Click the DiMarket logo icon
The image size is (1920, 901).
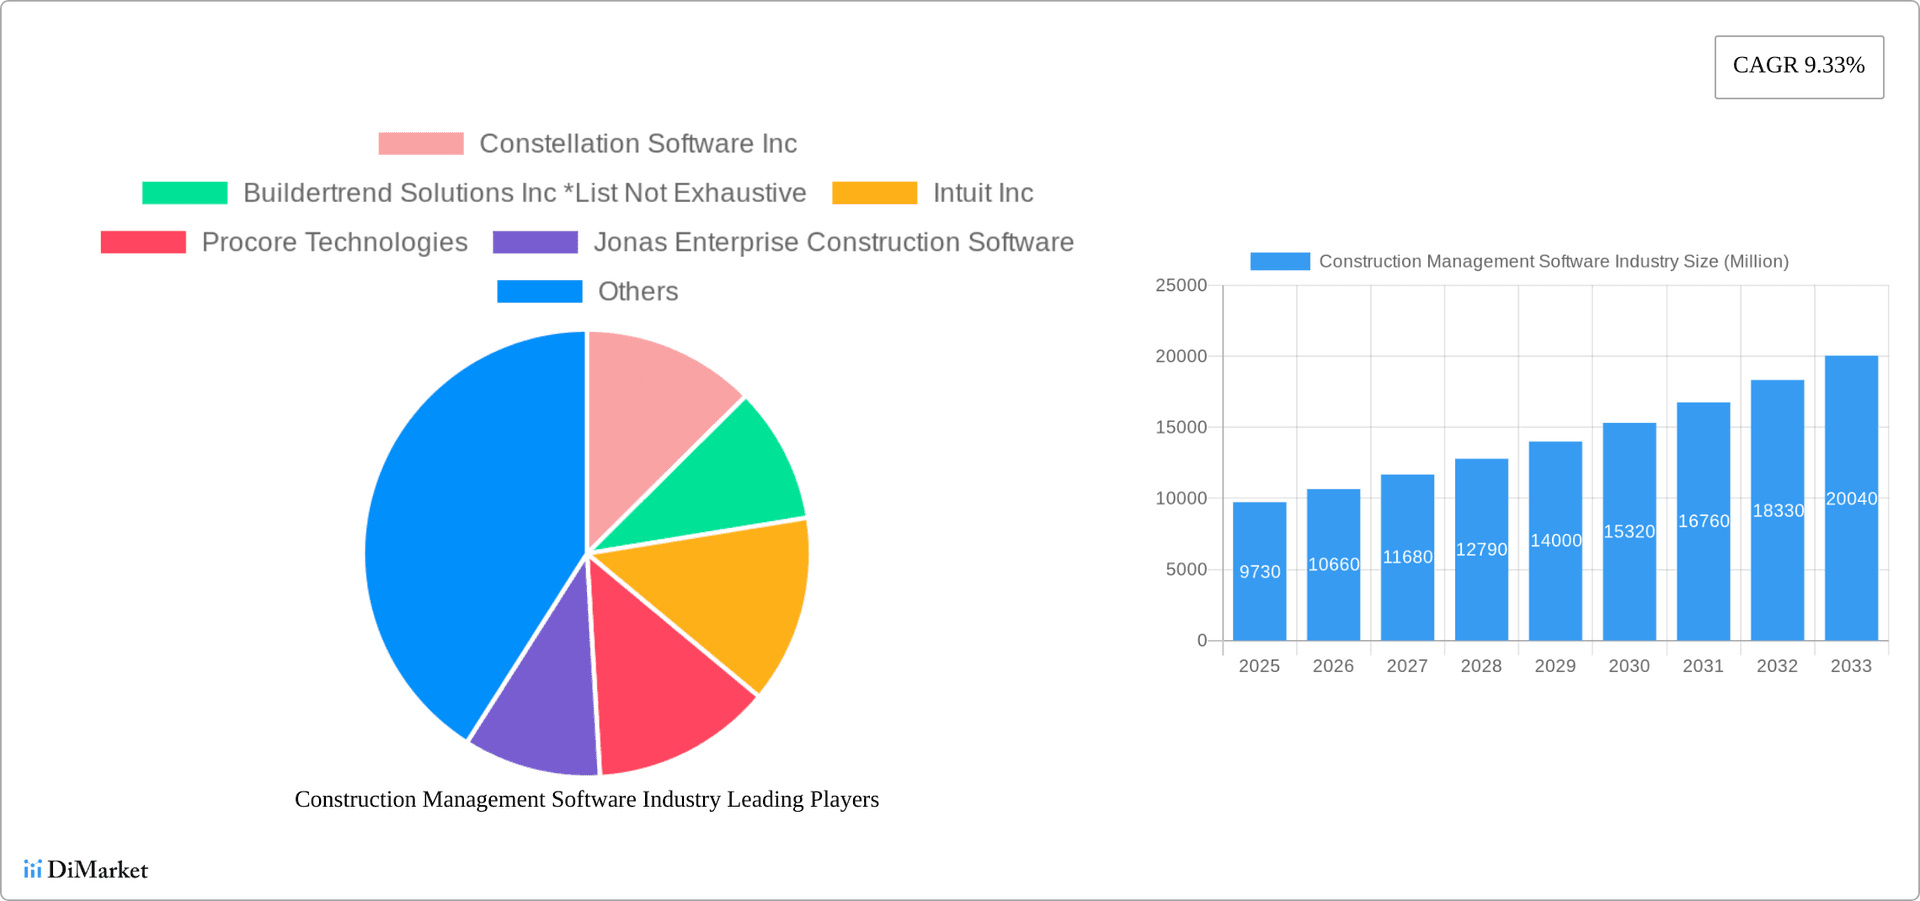[33, 868]
